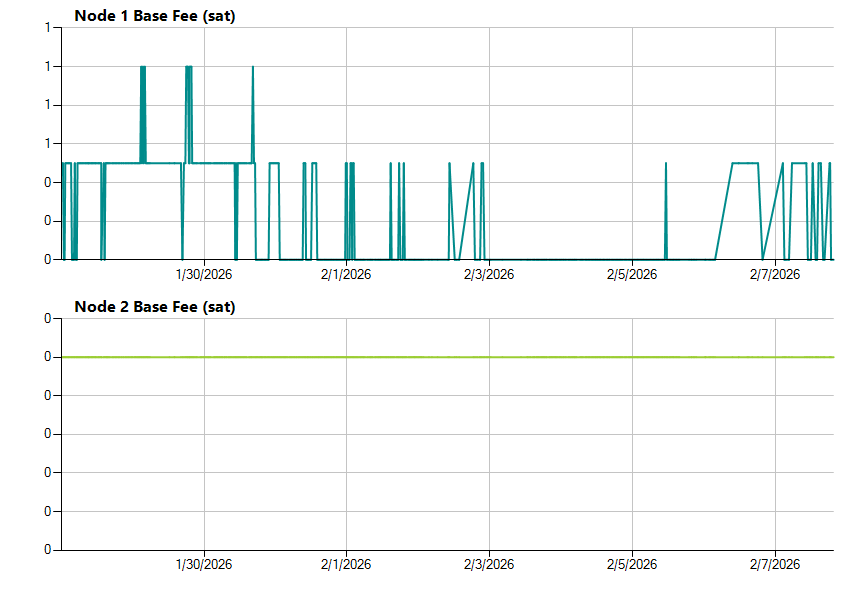Click the bottom y-axis zero label of Node 1 chart
Viewport: 860px width, 600px height.
(46, 259)
